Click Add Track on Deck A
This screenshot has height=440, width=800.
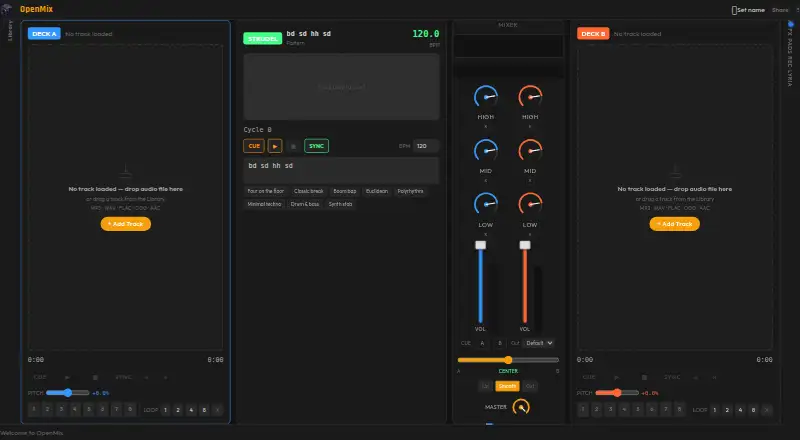pos(126,224)
